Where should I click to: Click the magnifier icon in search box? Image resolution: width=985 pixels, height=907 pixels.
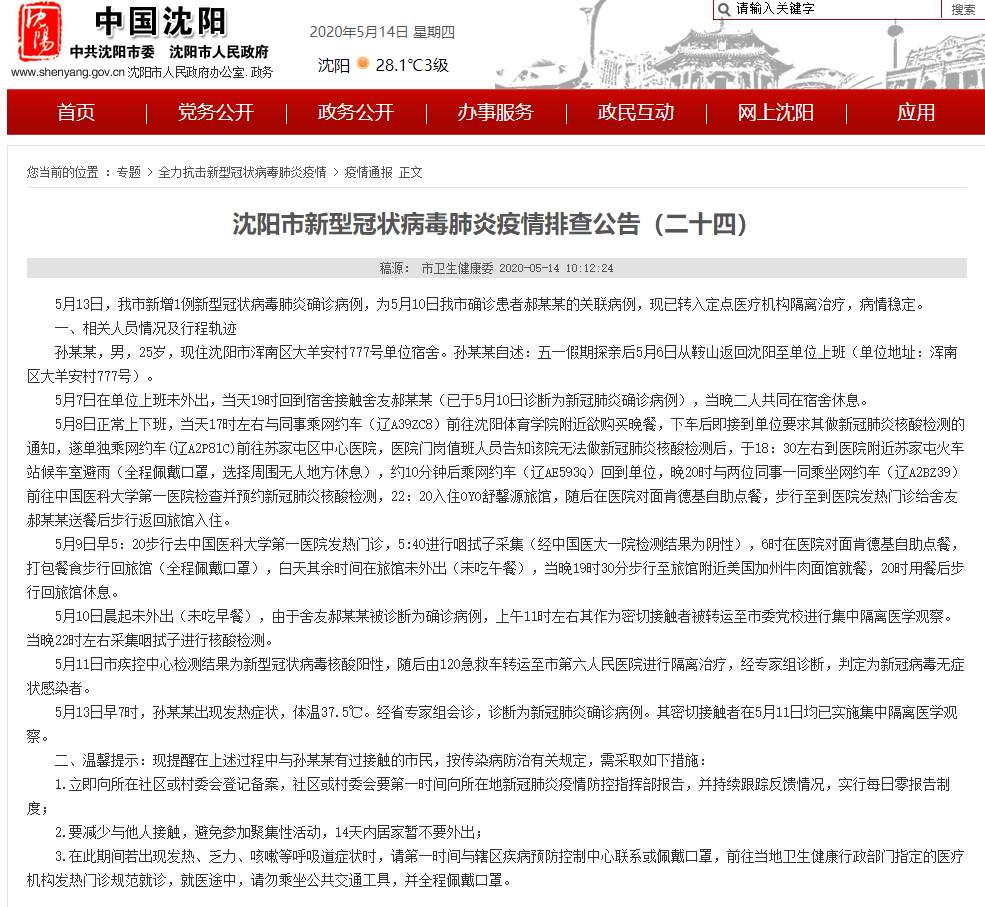coord(725,9)
